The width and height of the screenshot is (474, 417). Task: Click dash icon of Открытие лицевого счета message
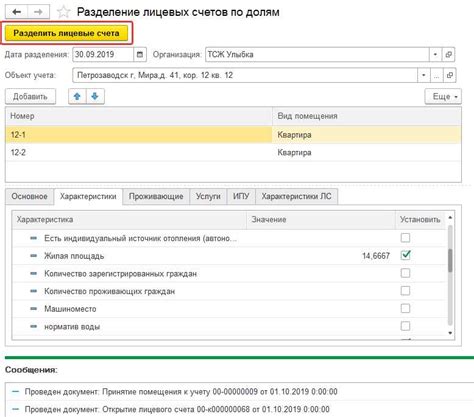coord(16,409)
